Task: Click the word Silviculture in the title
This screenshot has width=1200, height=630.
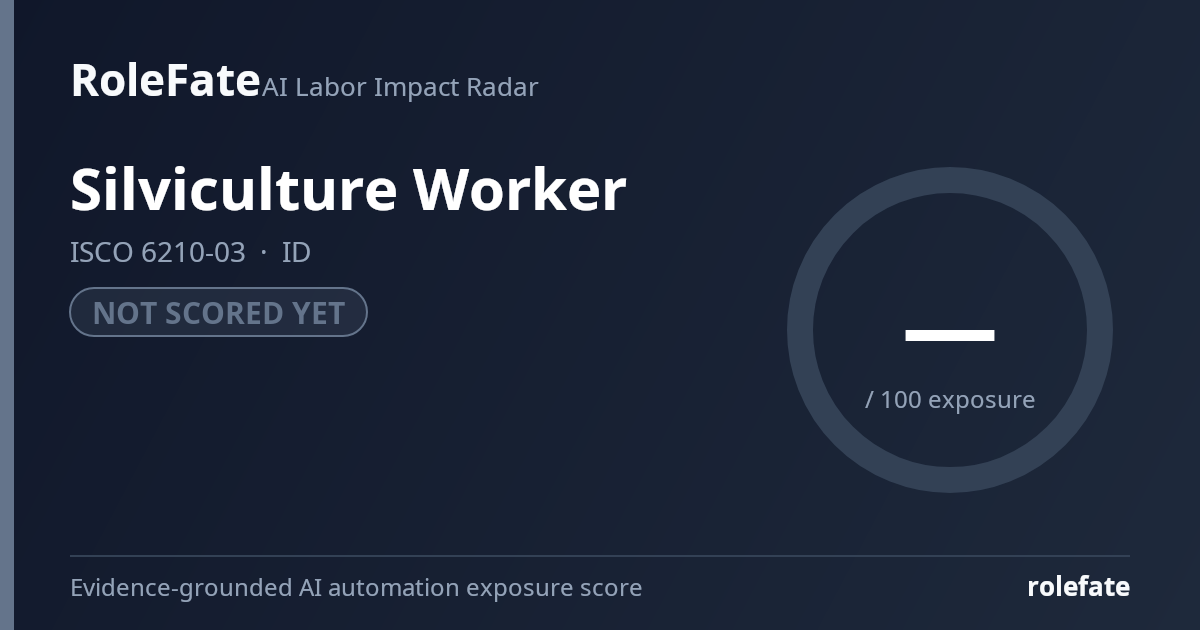Action: click(234, 189)
